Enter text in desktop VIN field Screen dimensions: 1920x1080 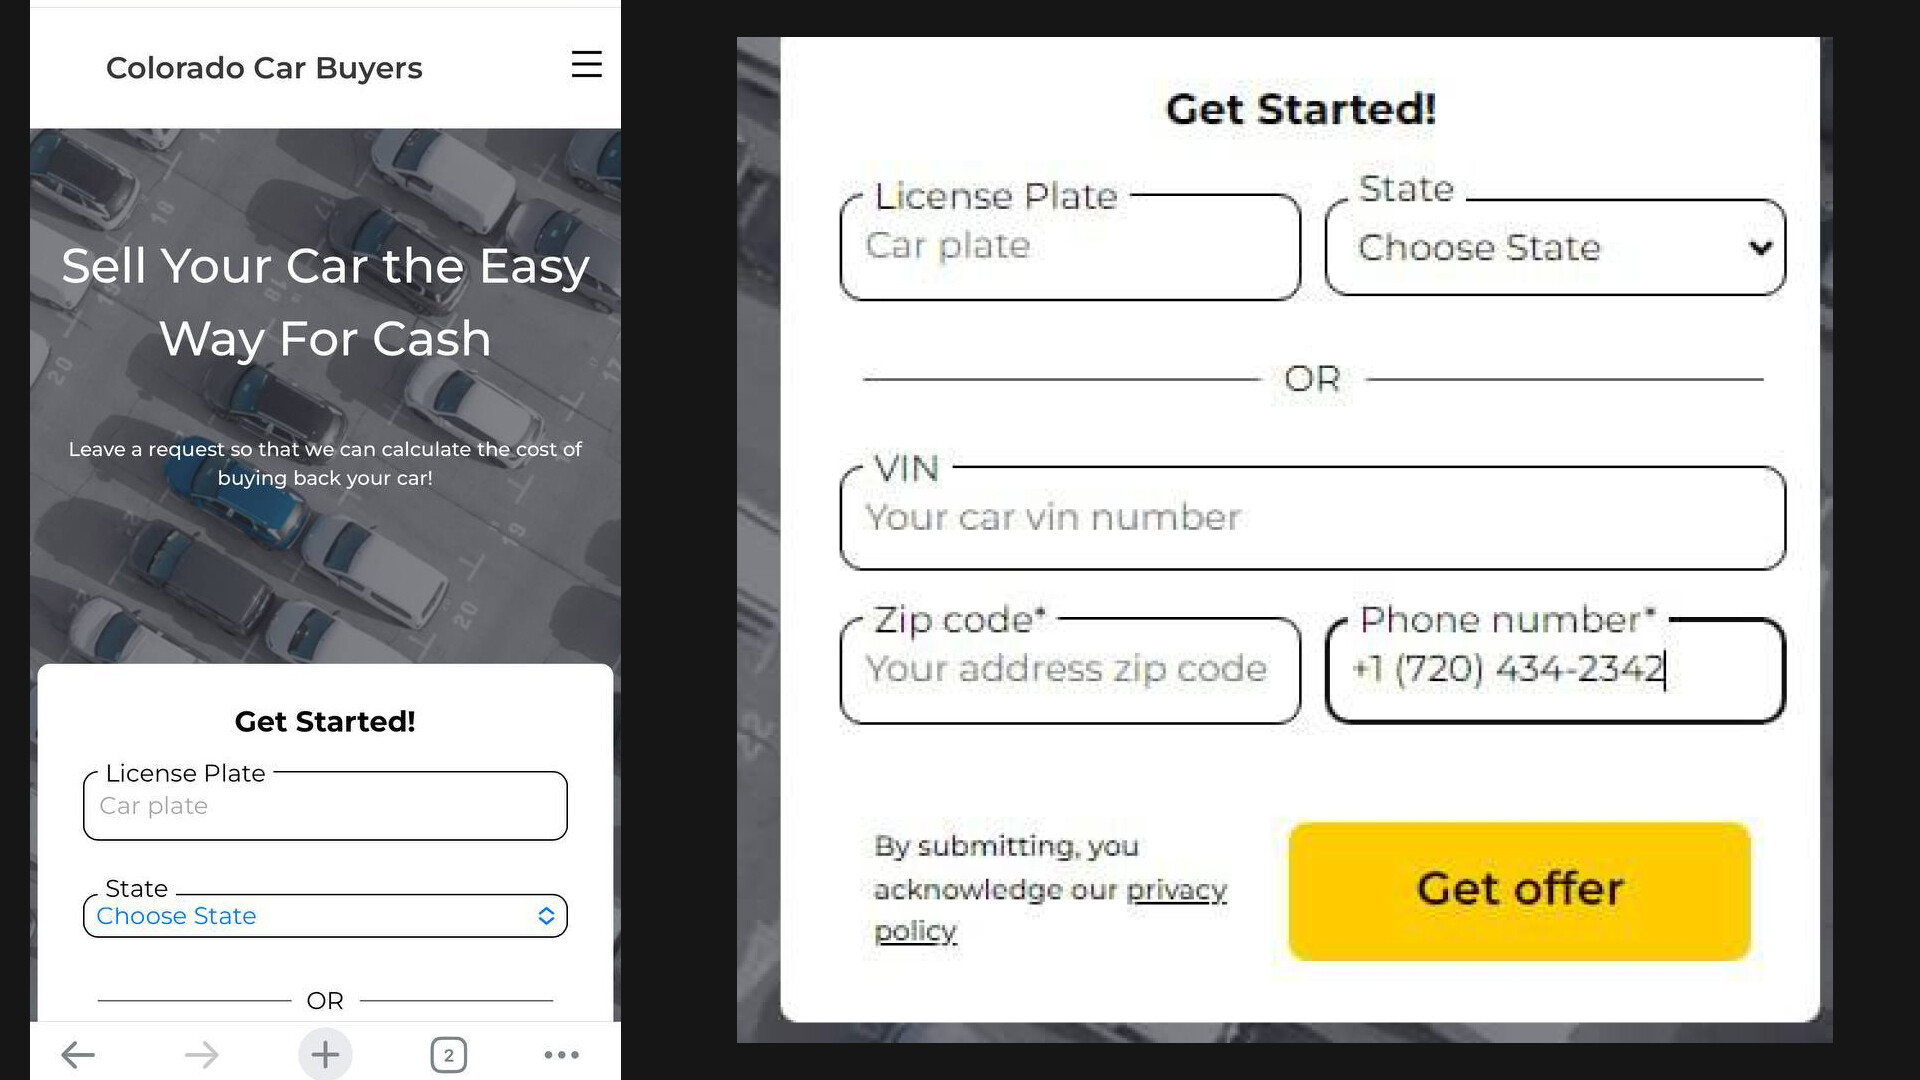1312,516
